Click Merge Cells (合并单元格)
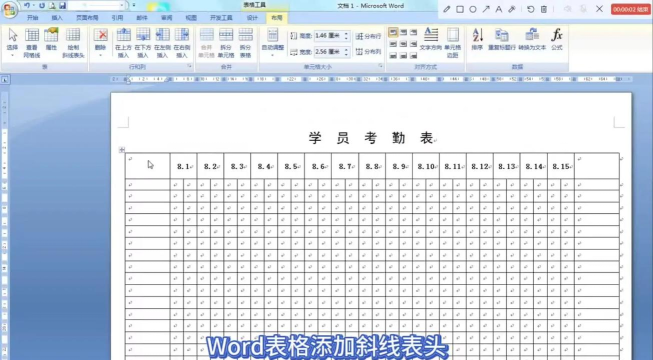 (x=207, y=43)
